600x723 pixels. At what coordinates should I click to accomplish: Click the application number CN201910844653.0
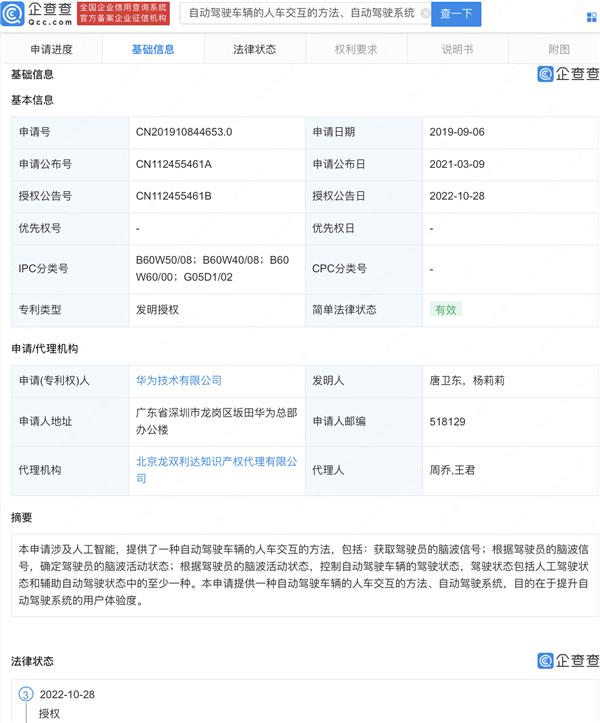coord(184,132)
